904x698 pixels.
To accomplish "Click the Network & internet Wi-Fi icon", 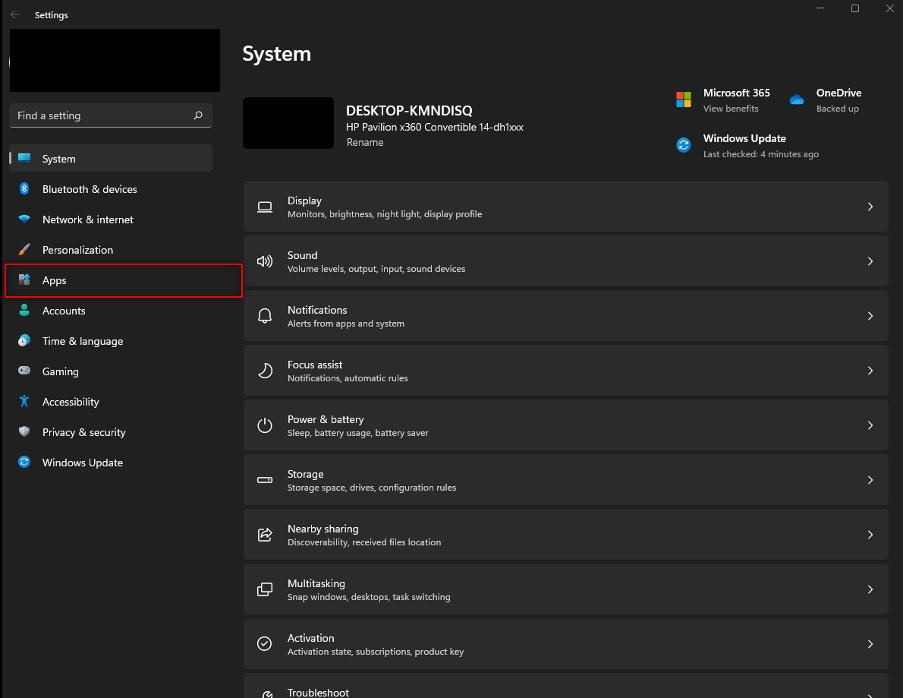I will coord(24,220).
